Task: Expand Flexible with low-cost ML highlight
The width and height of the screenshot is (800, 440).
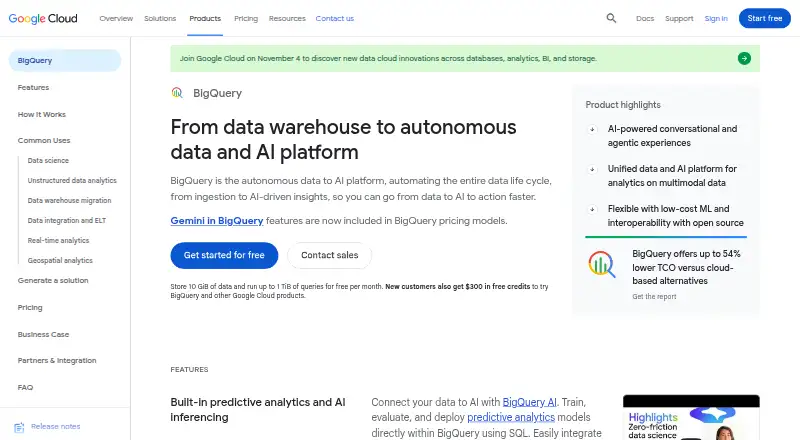Action: [592, 209]
